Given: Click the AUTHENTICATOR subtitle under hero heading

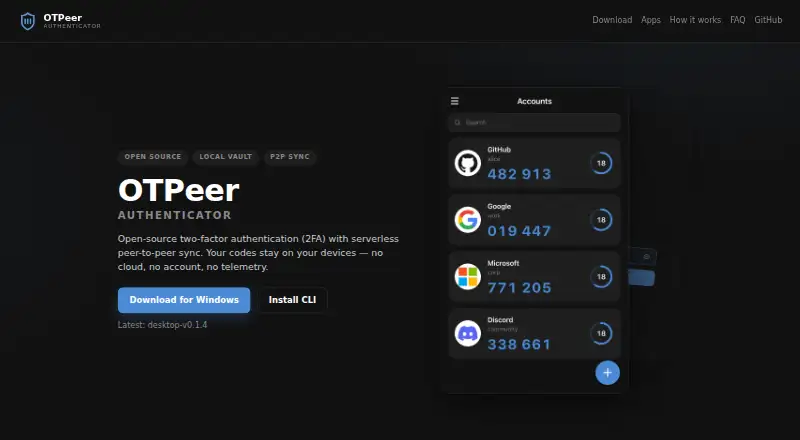Looking at the screenshot, I should coord(174,215).
